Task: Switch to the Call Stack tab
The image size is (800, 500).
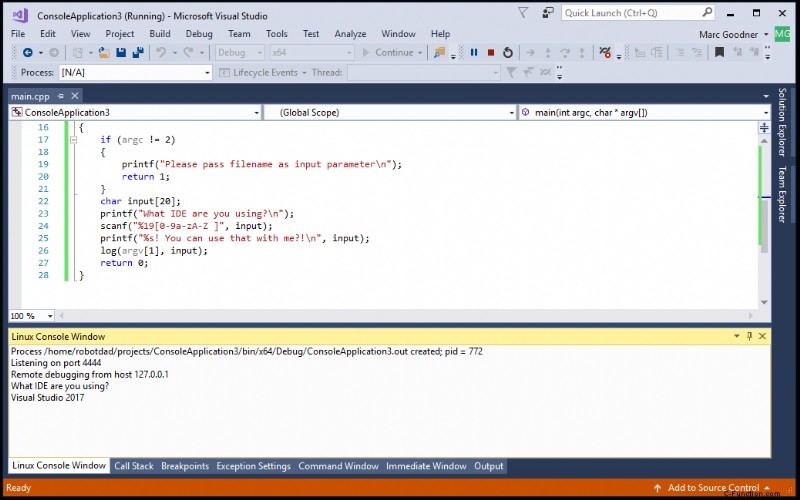Action: click(134, 466)
